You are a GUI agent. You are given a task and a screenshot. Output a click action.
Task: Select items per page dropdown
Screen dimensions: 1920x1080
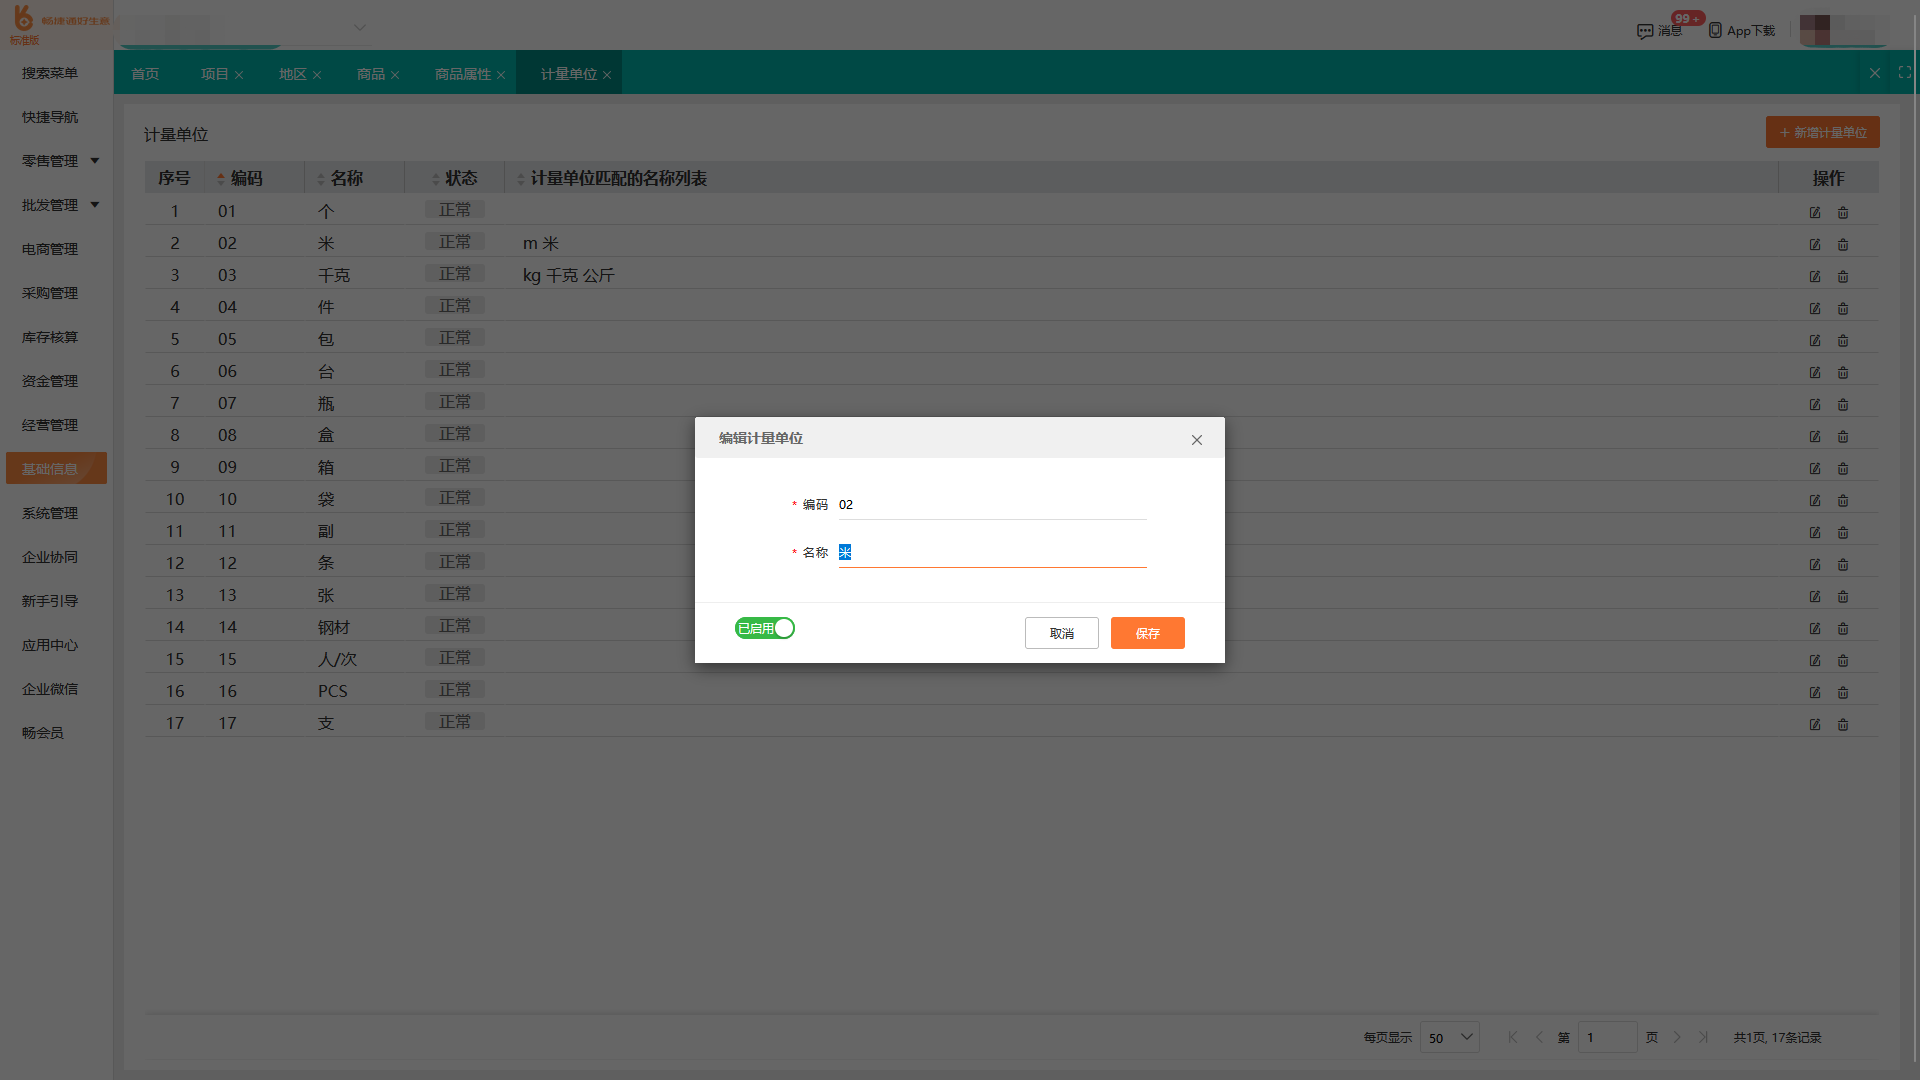point(1449,1036)
